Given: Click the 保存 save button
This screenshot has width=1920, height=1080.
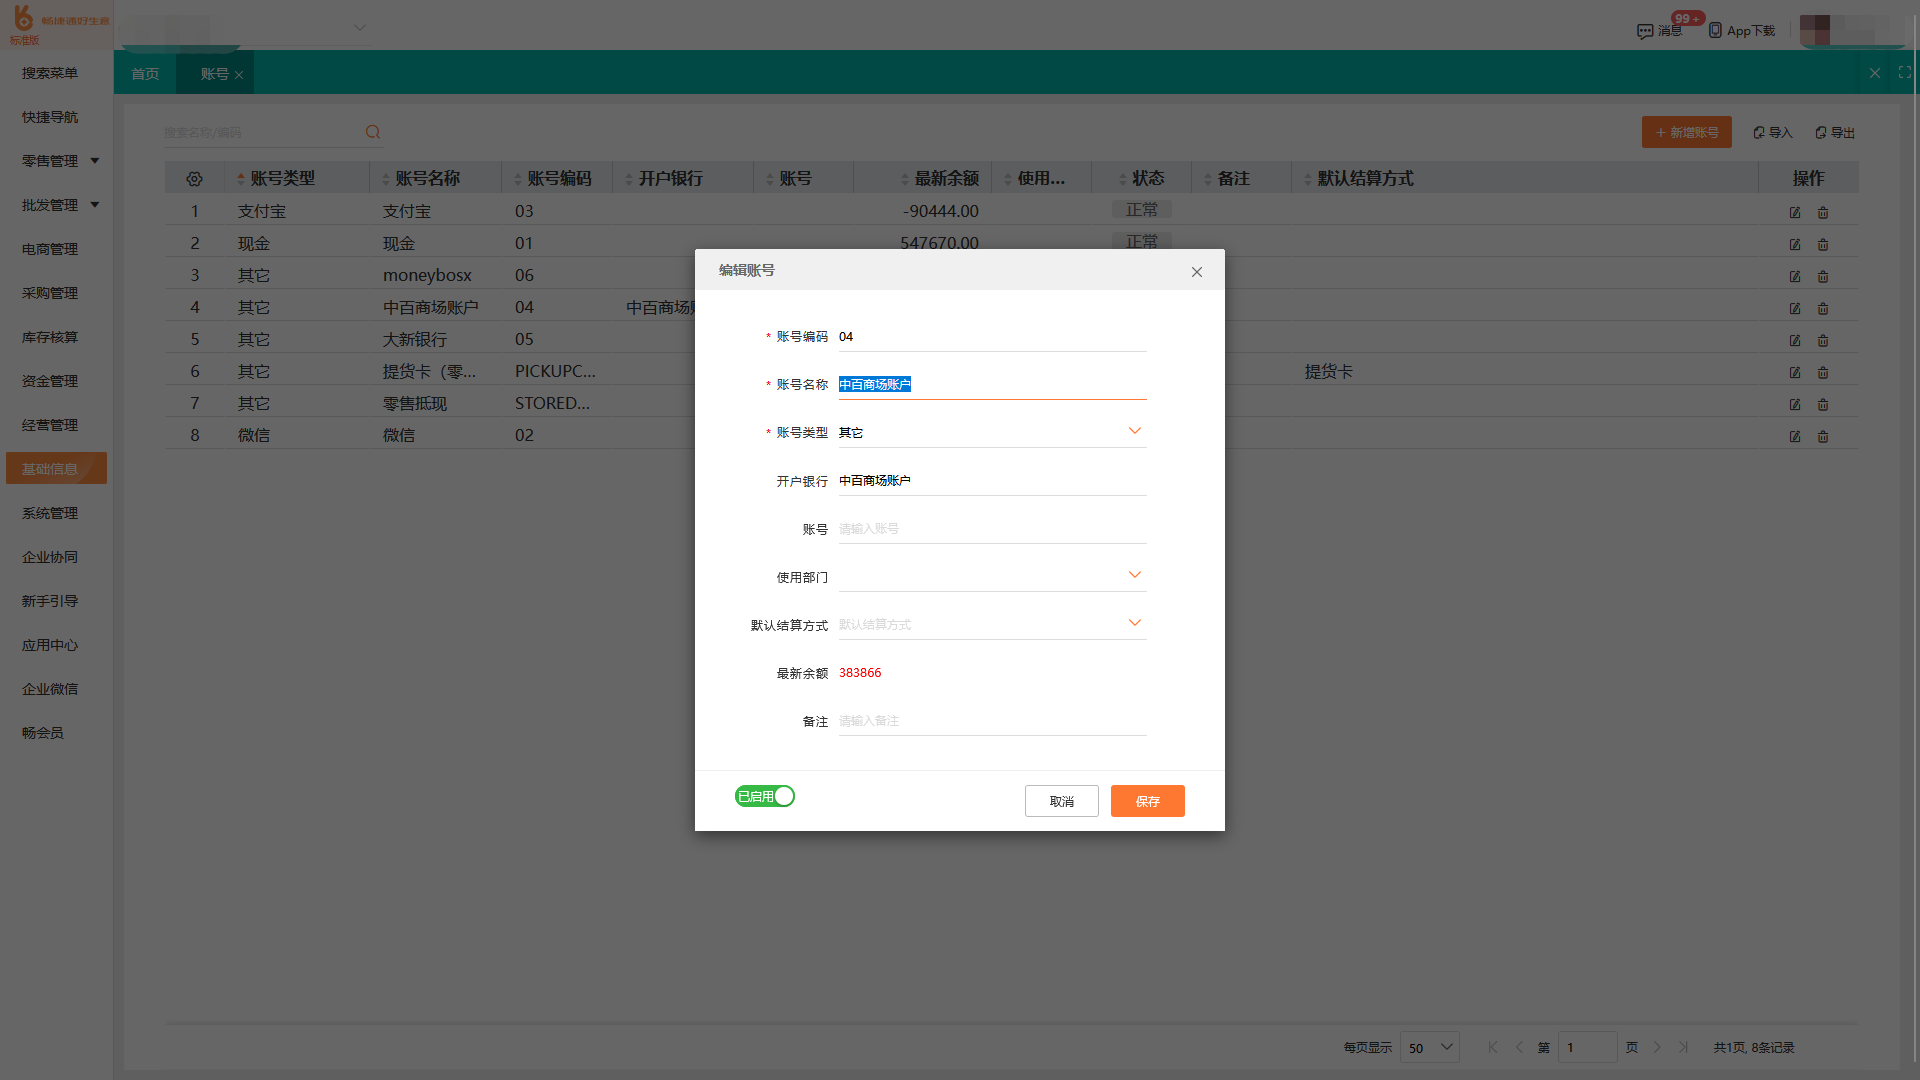Looking at the screenshot, I should click(x=1147, y=800).
